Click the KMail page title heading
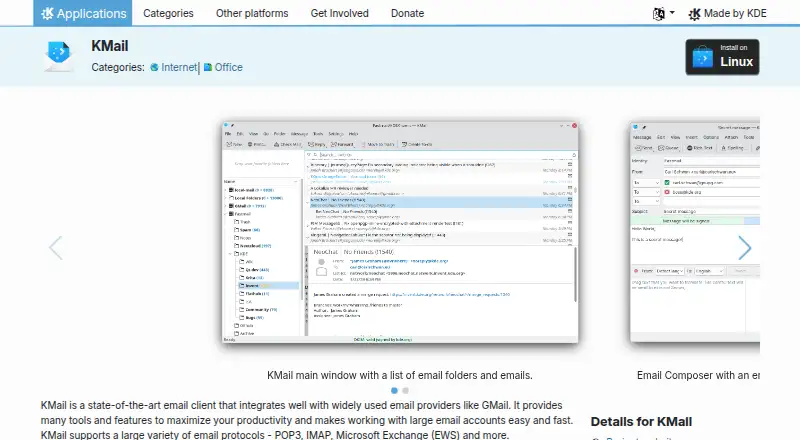 click(110, 46)
